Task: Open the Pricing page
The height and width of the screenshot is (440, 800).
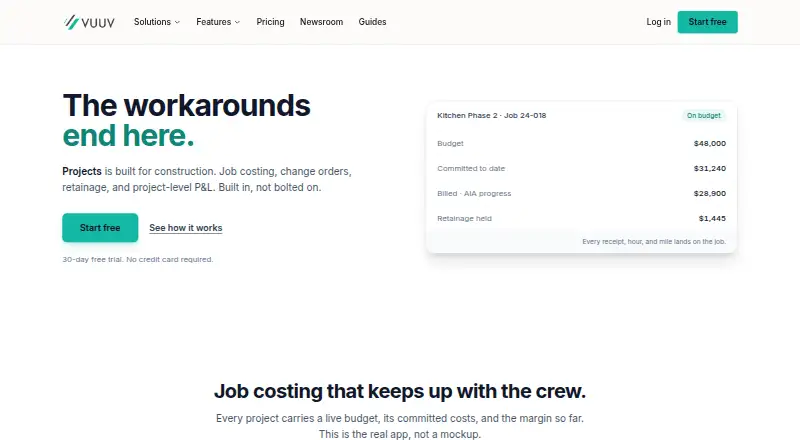Action: pyautogui.click(x=270, y=22)
